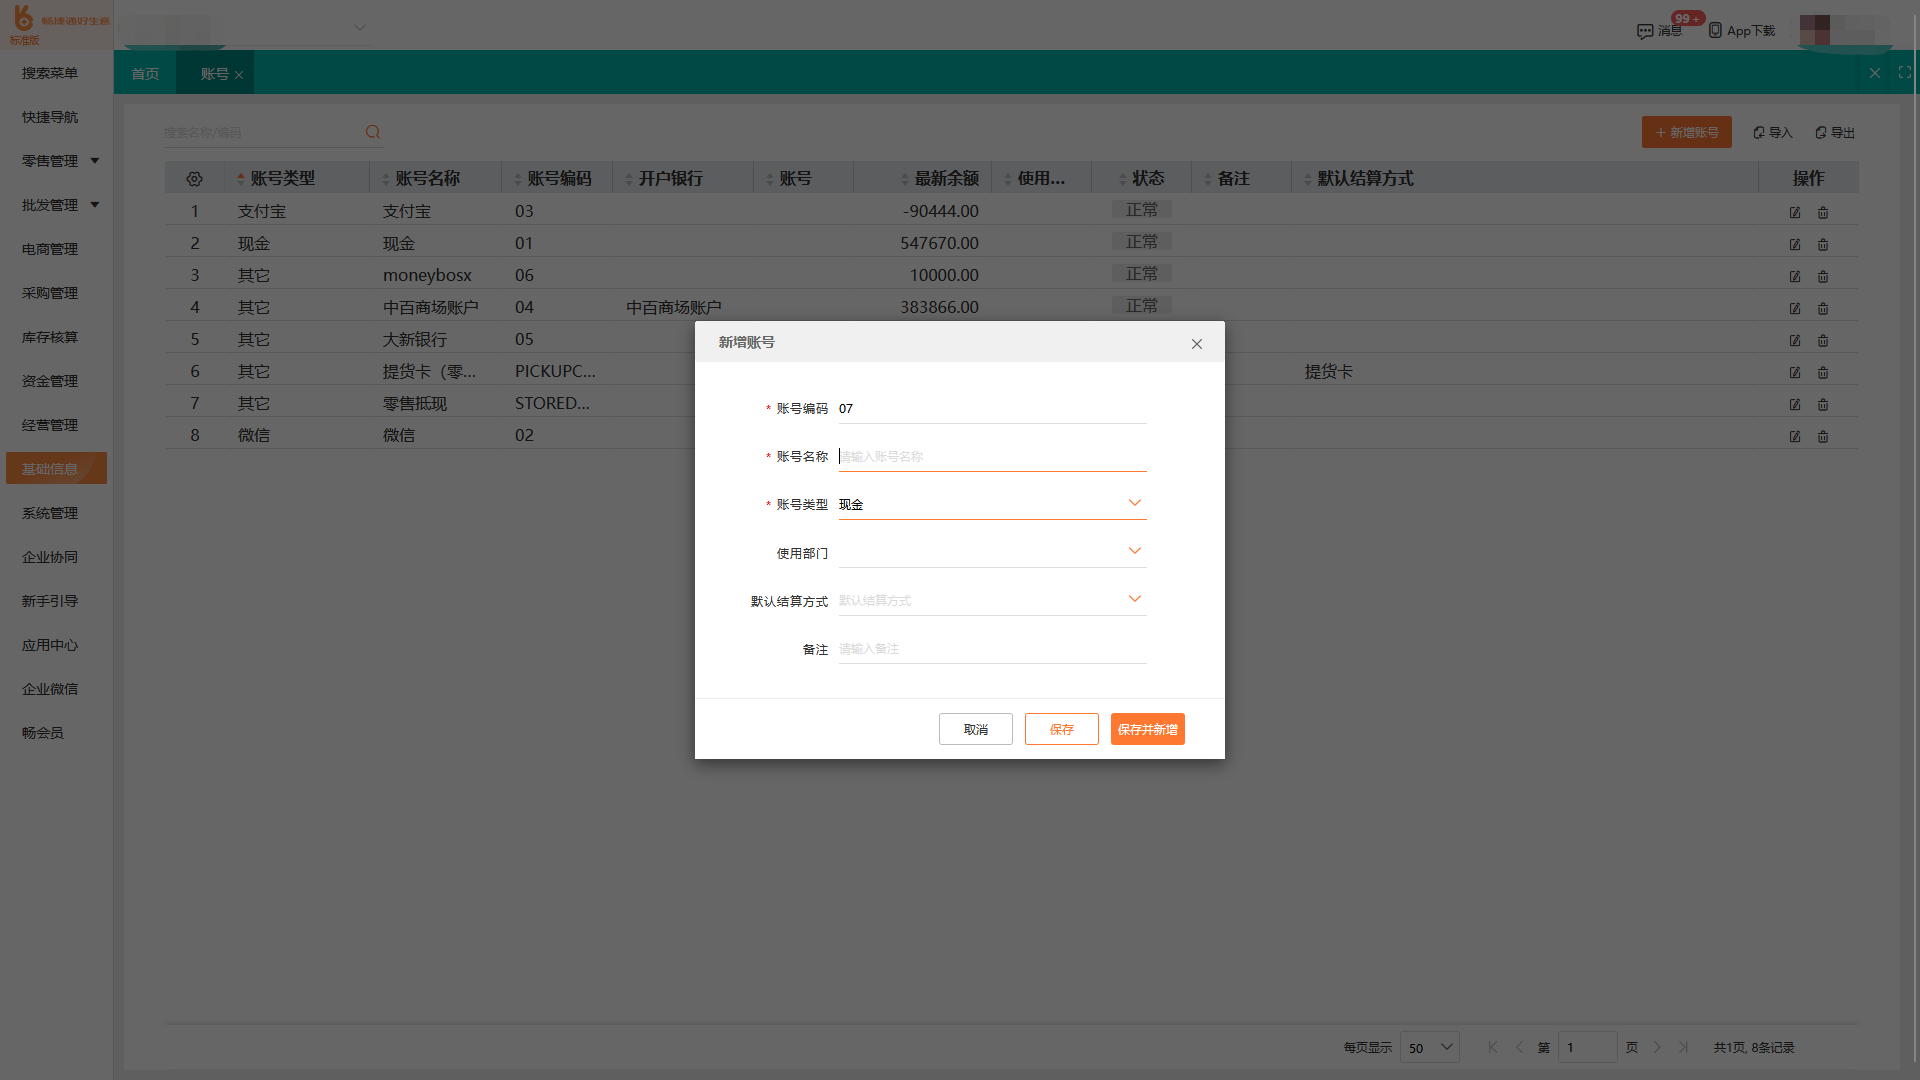Click the settings gear icon in account list header
The height and width of the screenshot is (1080, 1920).
click(x=194, y=178)
